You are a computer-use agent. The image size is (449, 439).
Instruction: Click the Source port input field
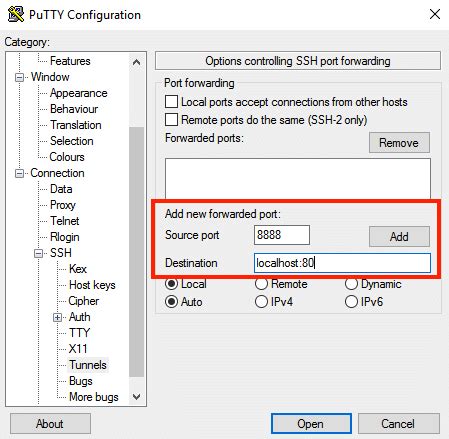tap(282, 235)
